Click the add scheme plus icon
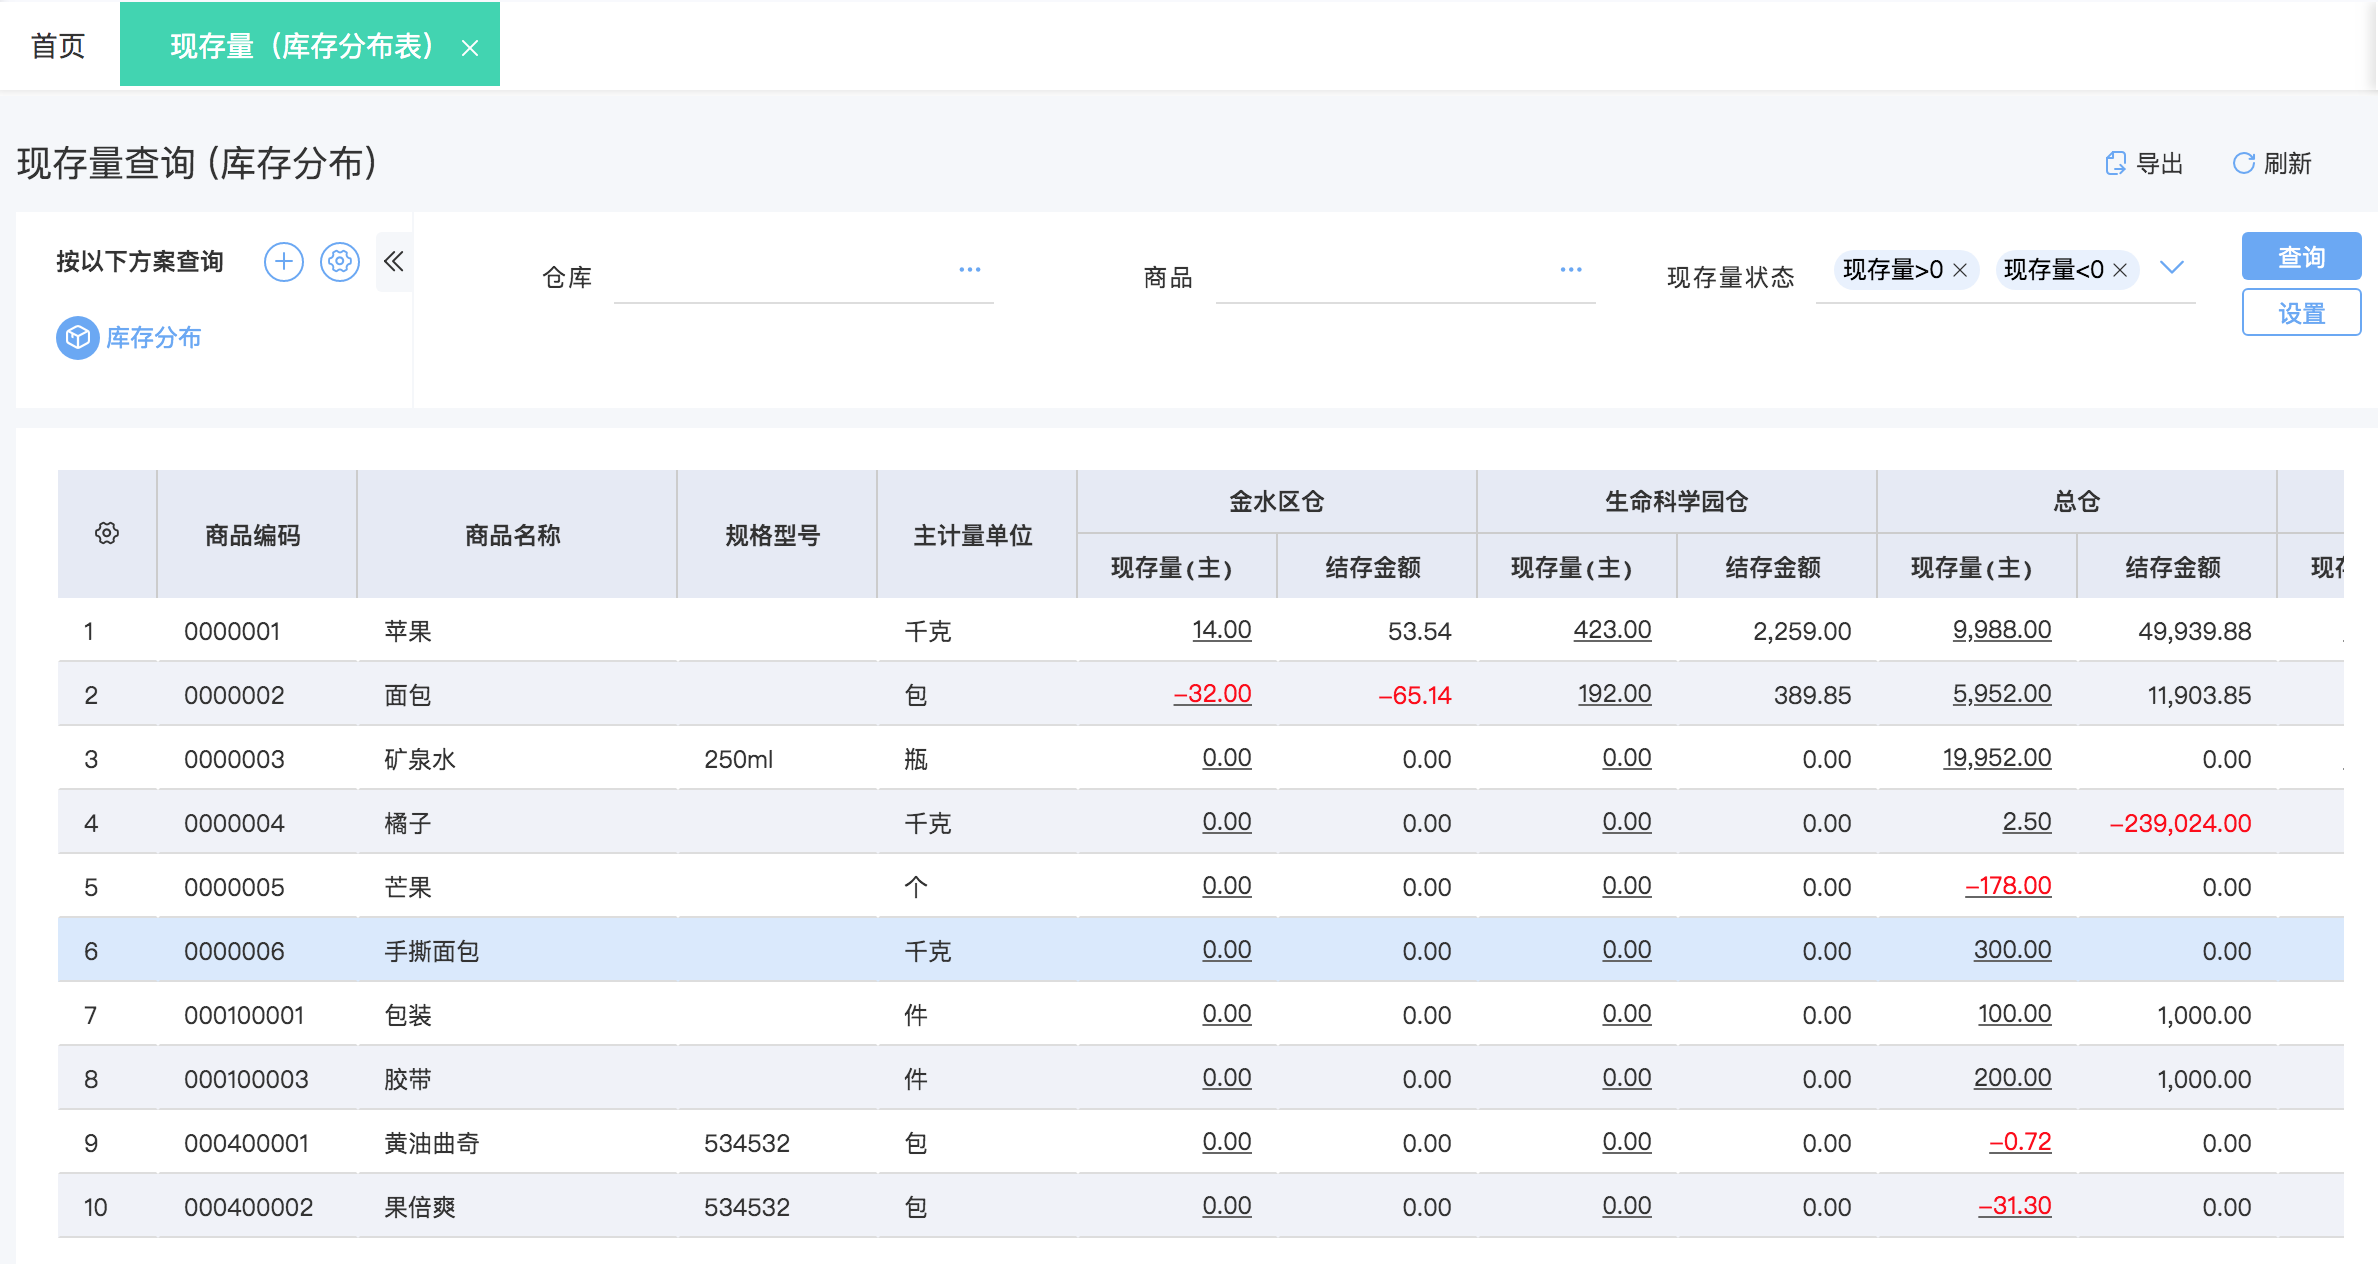Viewport: 2378px width, 1264px height. pos(283,263)
